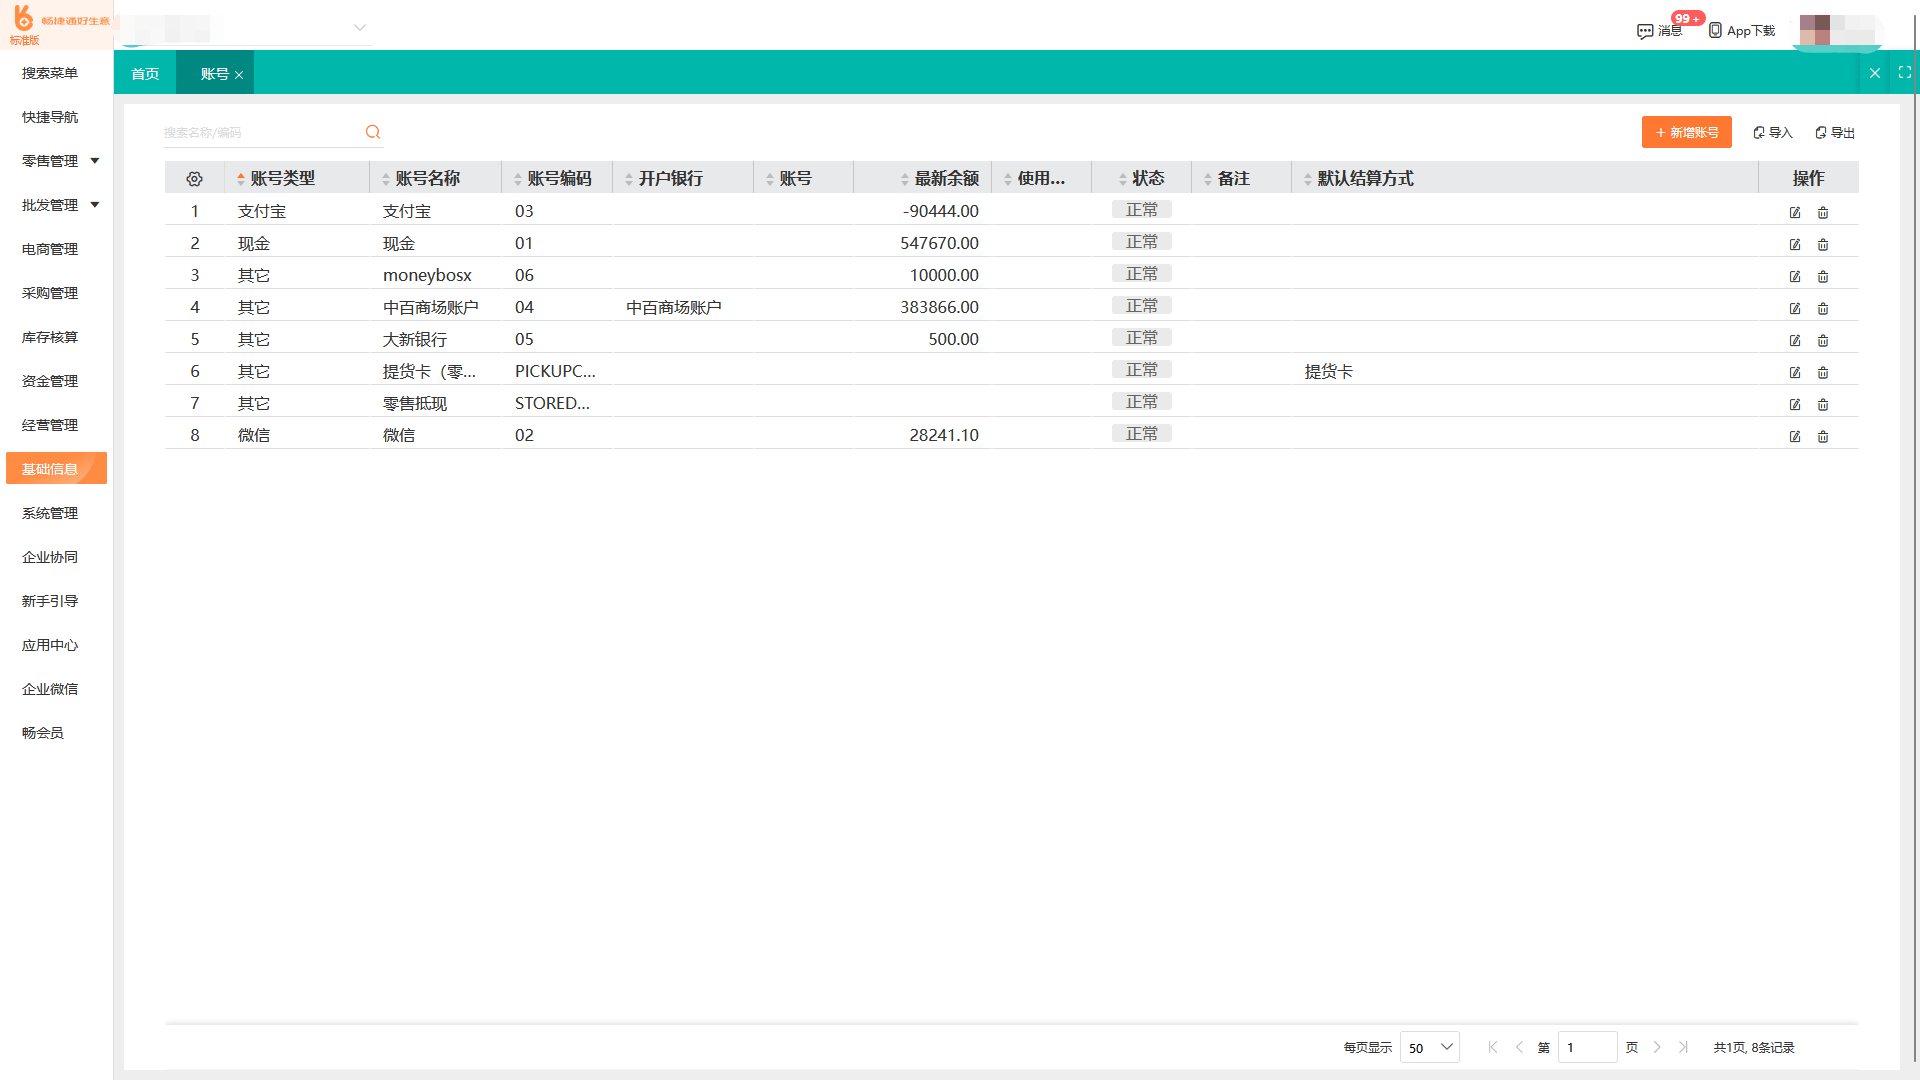Expand the 账号类型 column sort dropdown
The image size is (1920, 1080).
239,178
